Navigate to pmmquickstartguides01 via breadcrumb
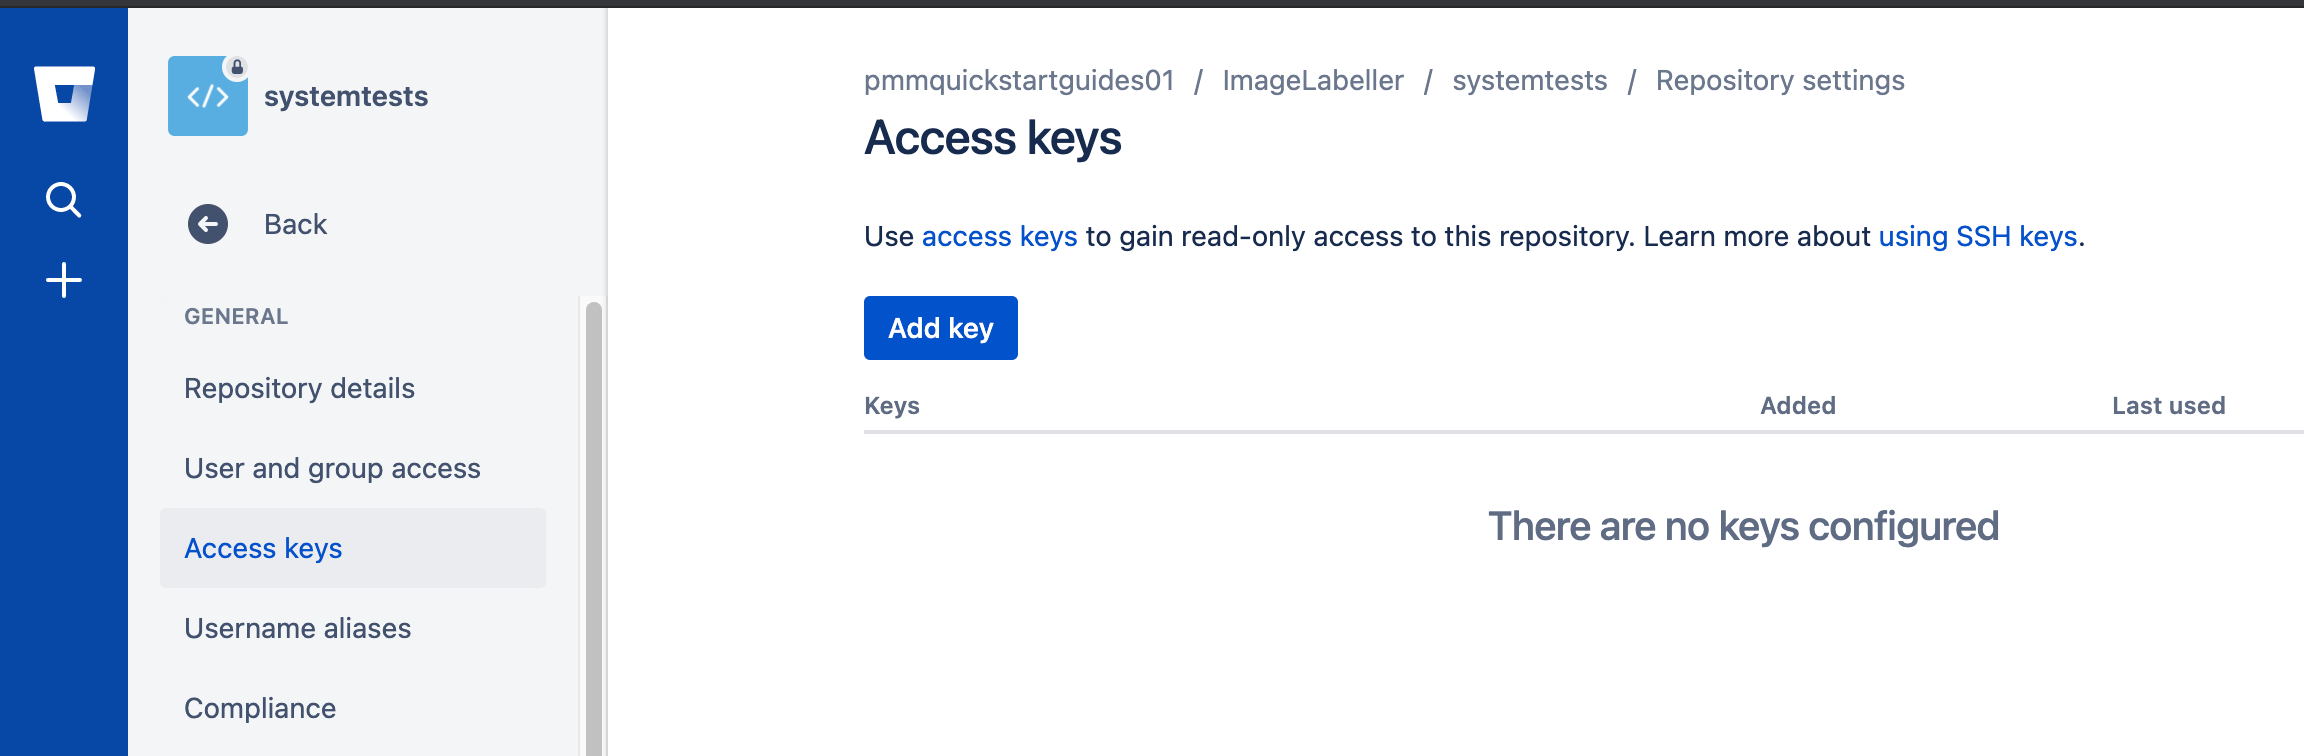This screenshot has width=2304, height=756. (1020, 80)
